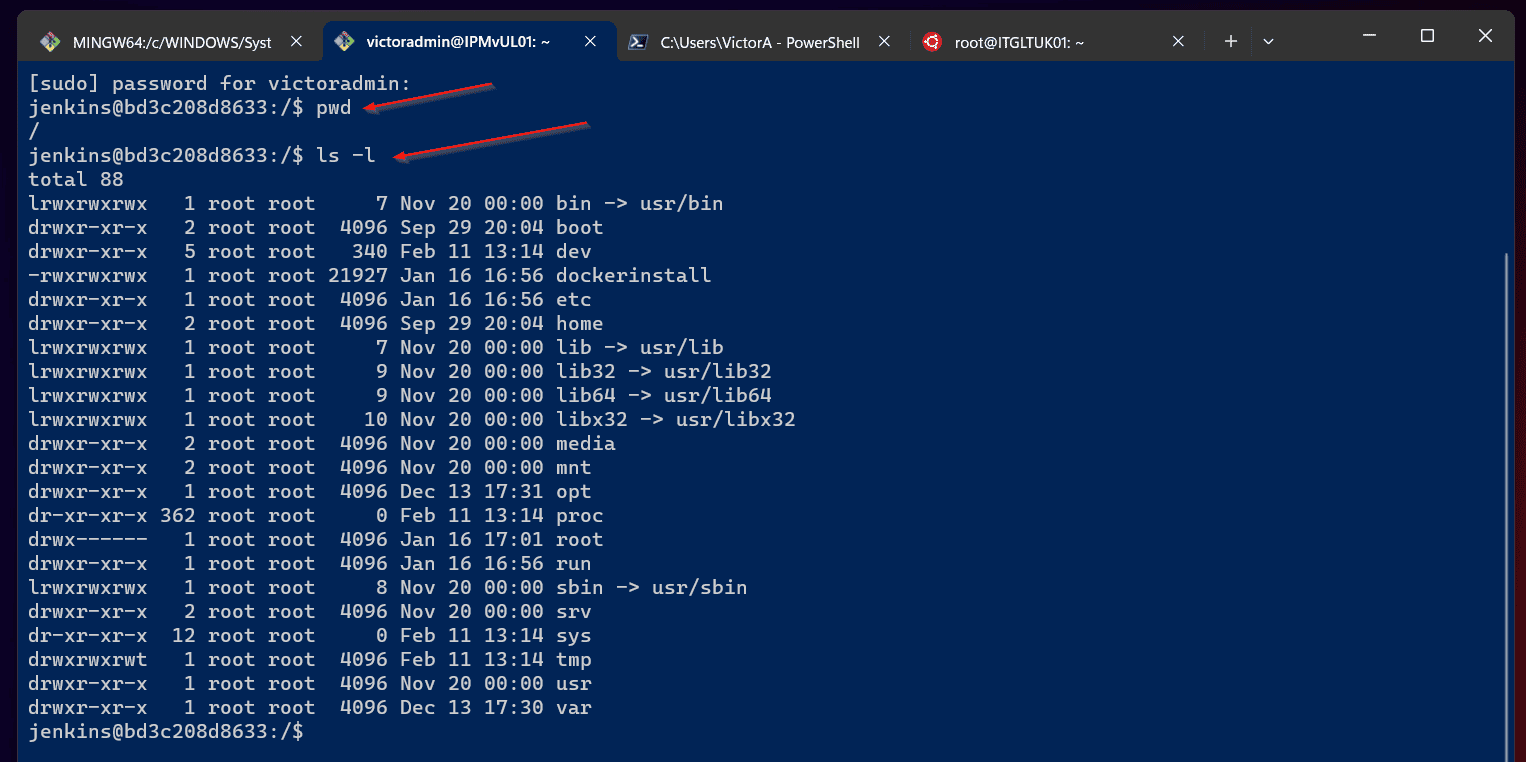
Task: Minimize the Windows Terminal window
Action: 1369,35
